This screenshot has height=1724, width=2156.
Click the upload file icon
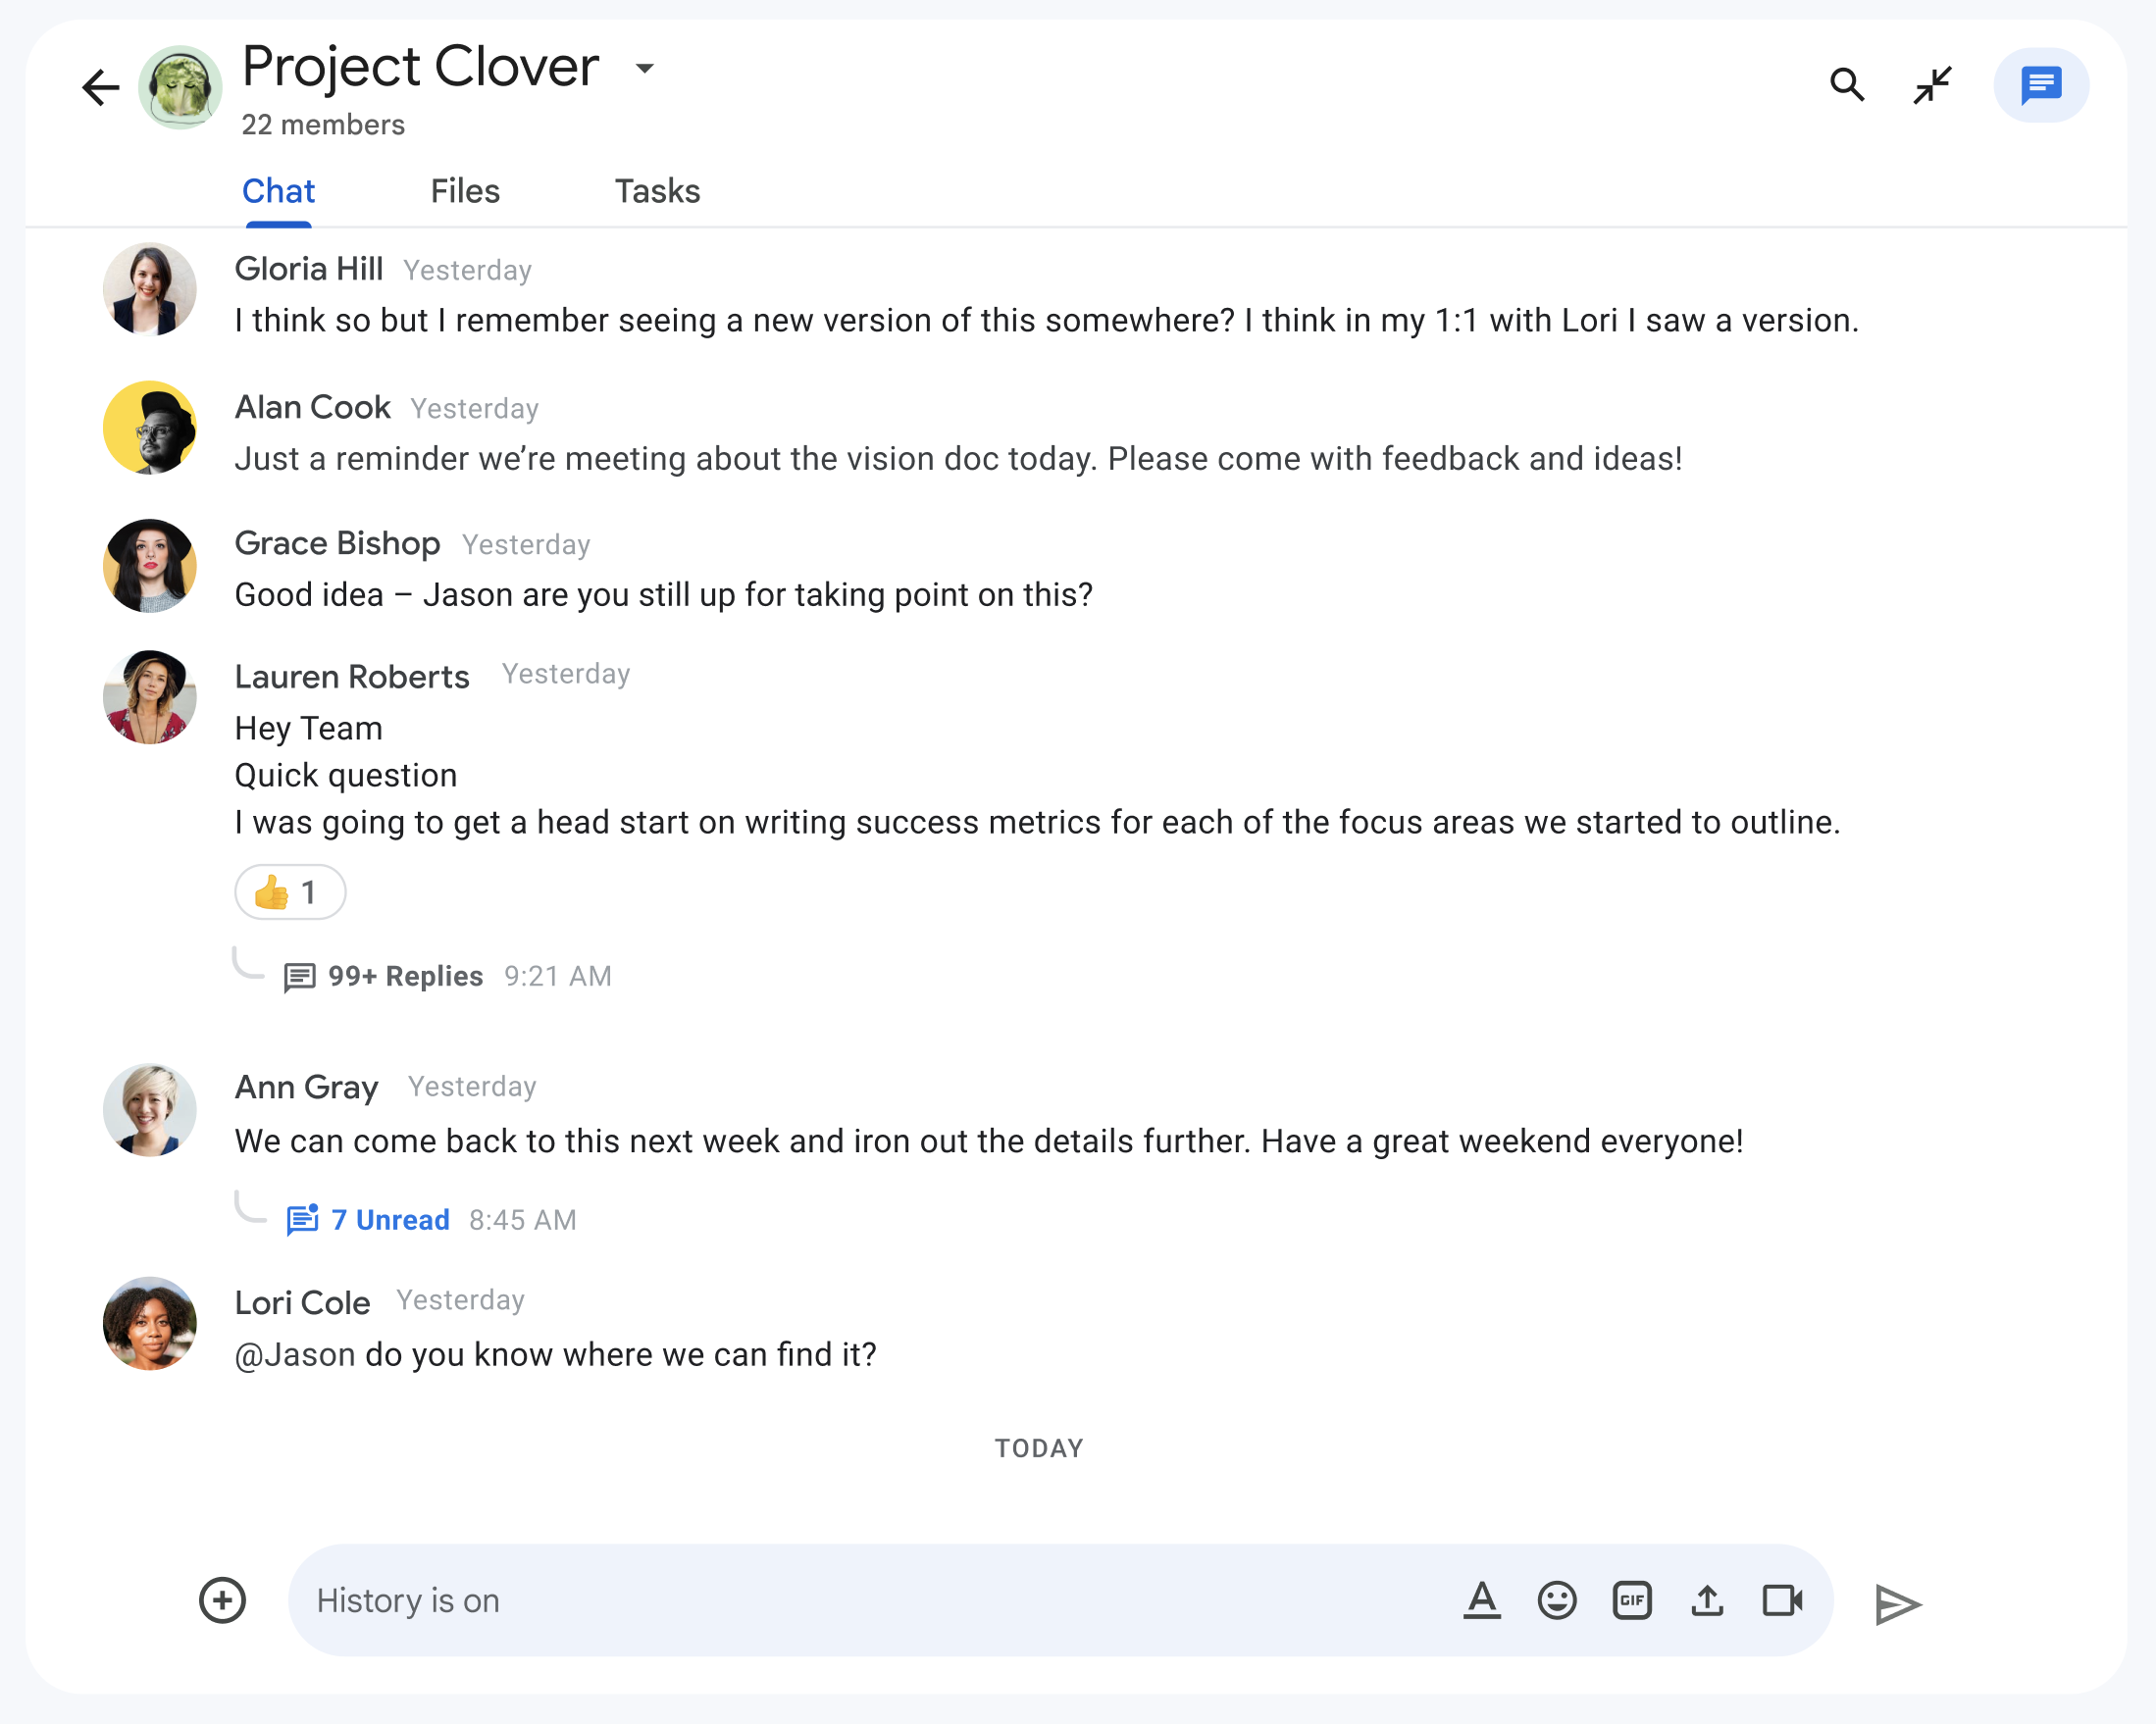(x=1707, y=1601)
